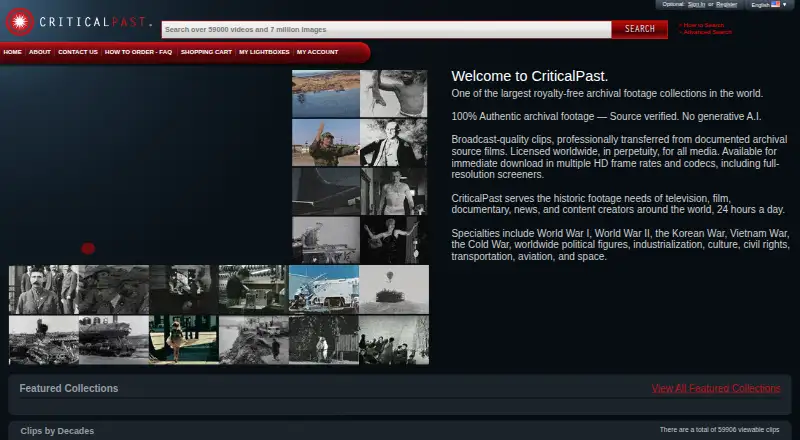Open the SHOPPING CART menu item
800x440 pixels.
pyautogui.click(x=206, y=52)
